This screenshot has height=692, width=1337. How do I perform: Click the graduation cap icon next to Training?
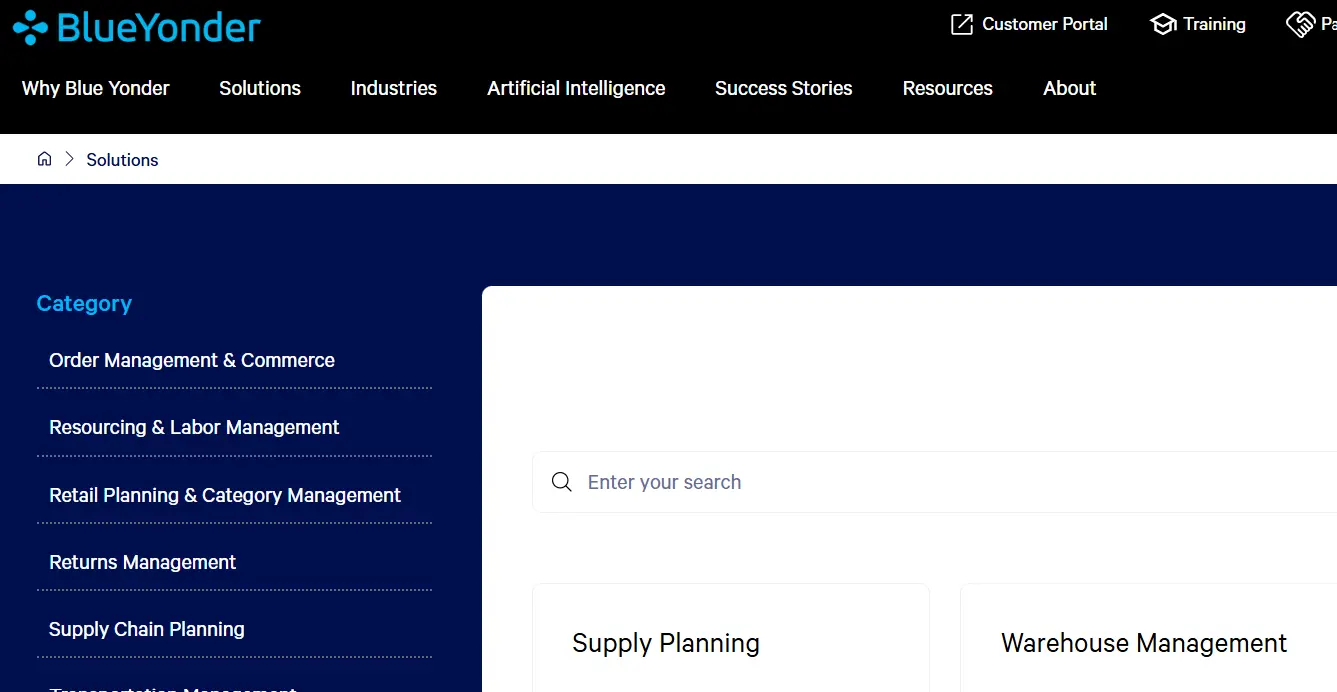tap(1162, 23)
